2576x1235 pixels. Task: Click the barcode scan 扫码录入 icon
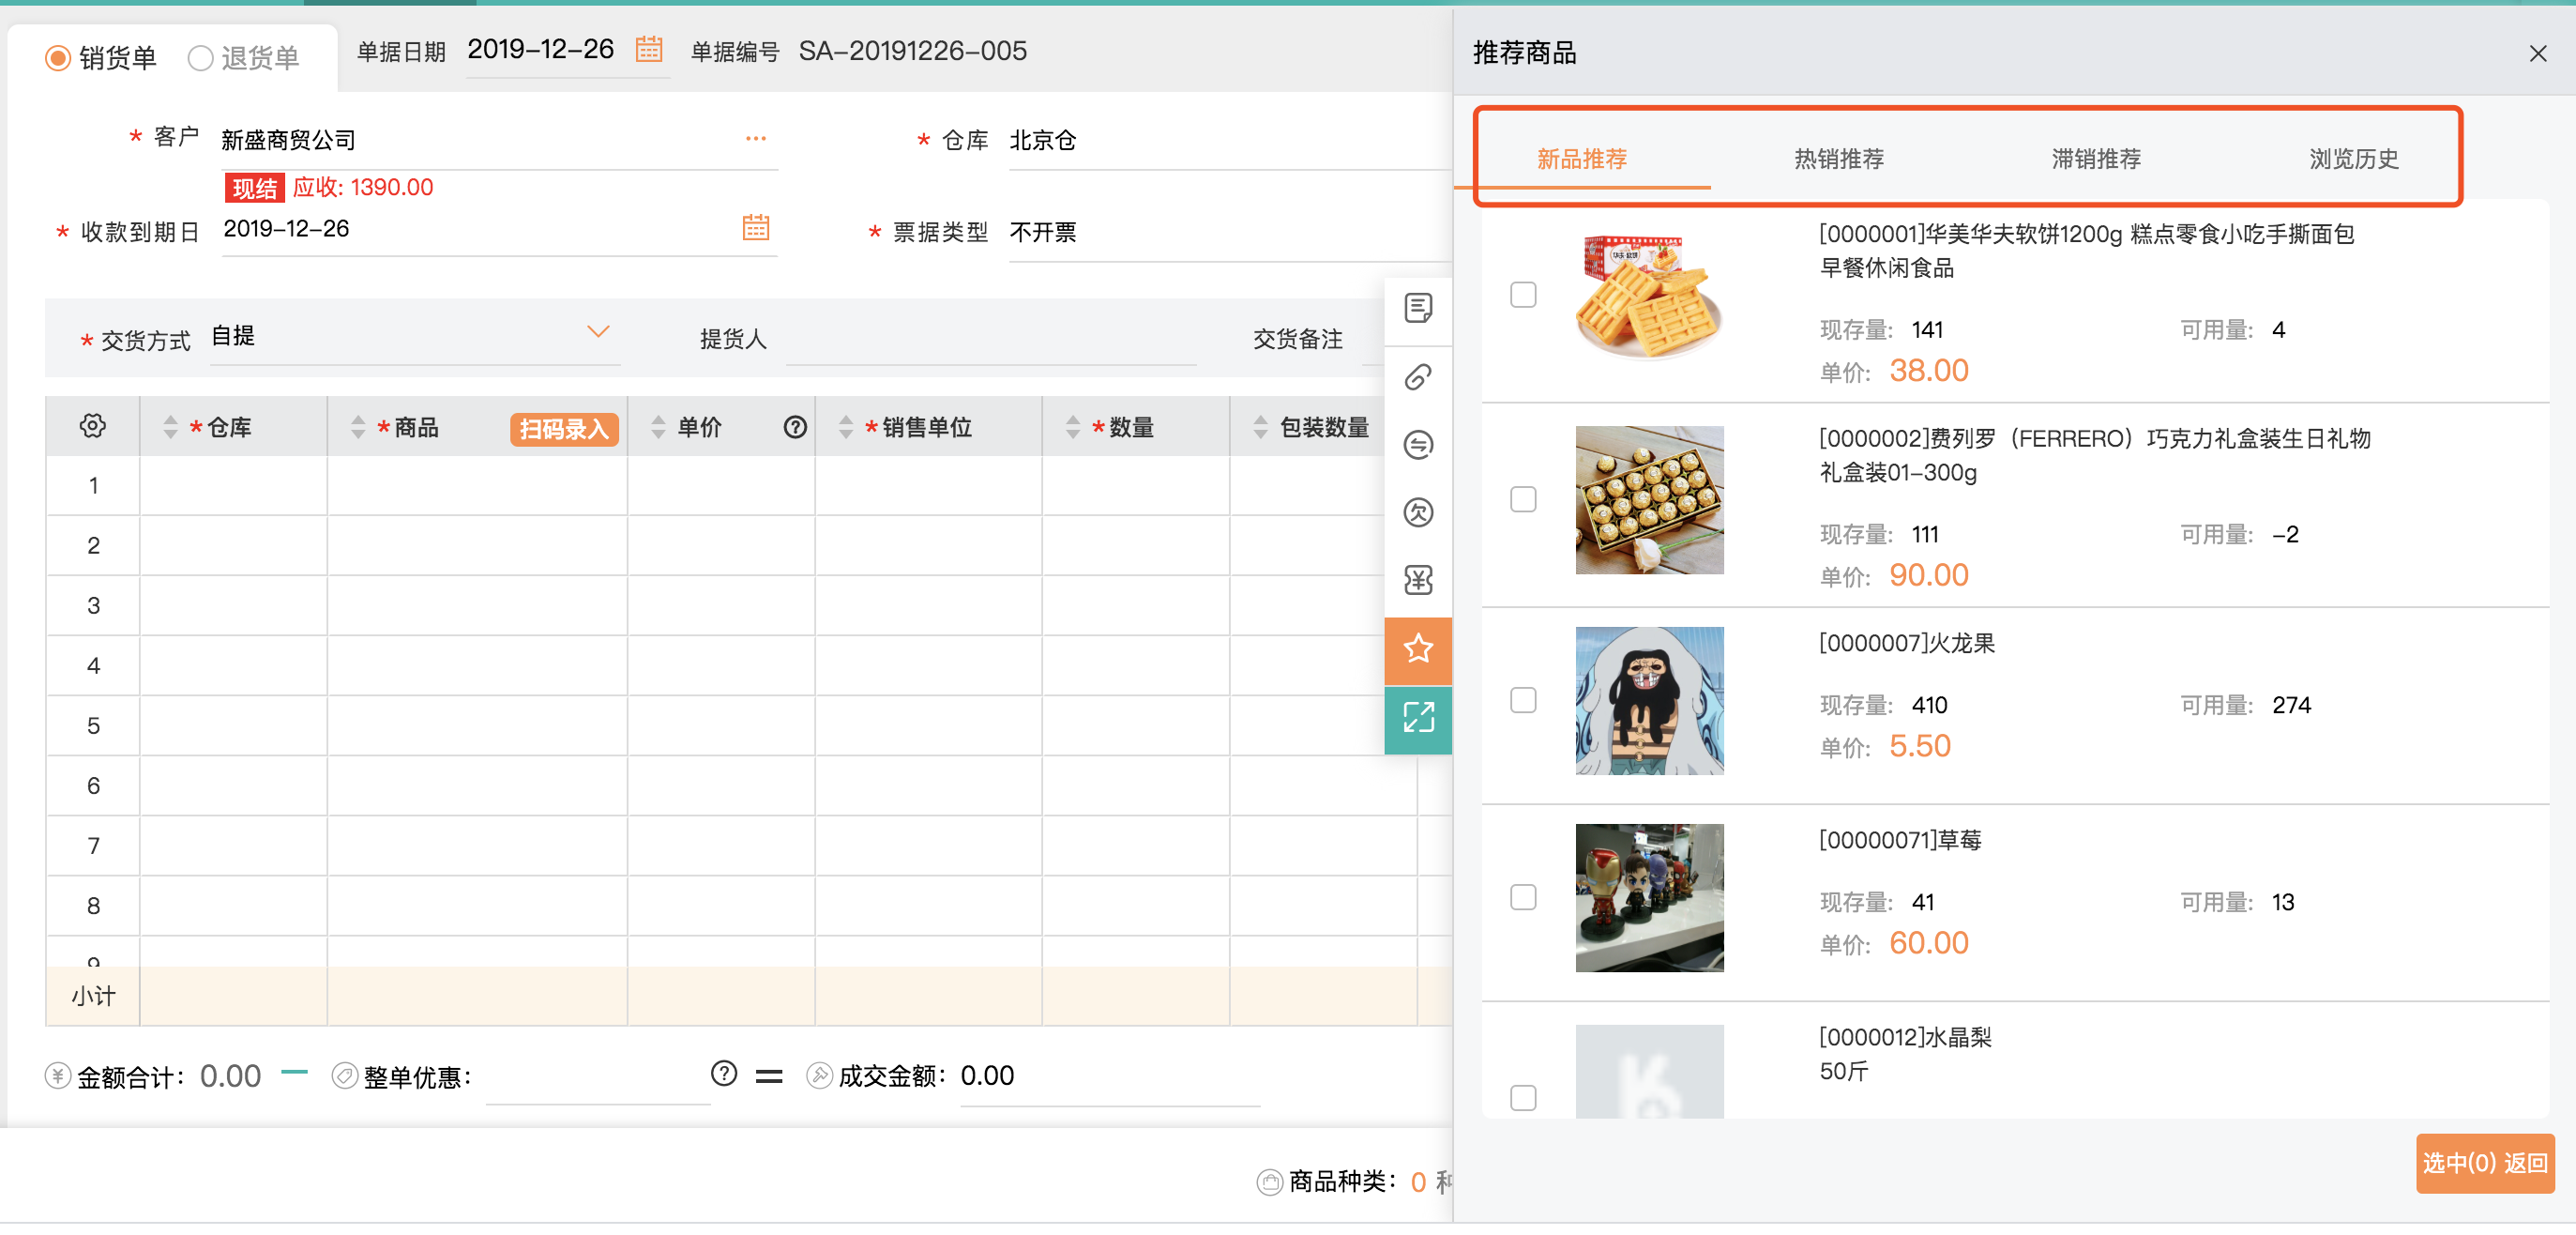564,429
